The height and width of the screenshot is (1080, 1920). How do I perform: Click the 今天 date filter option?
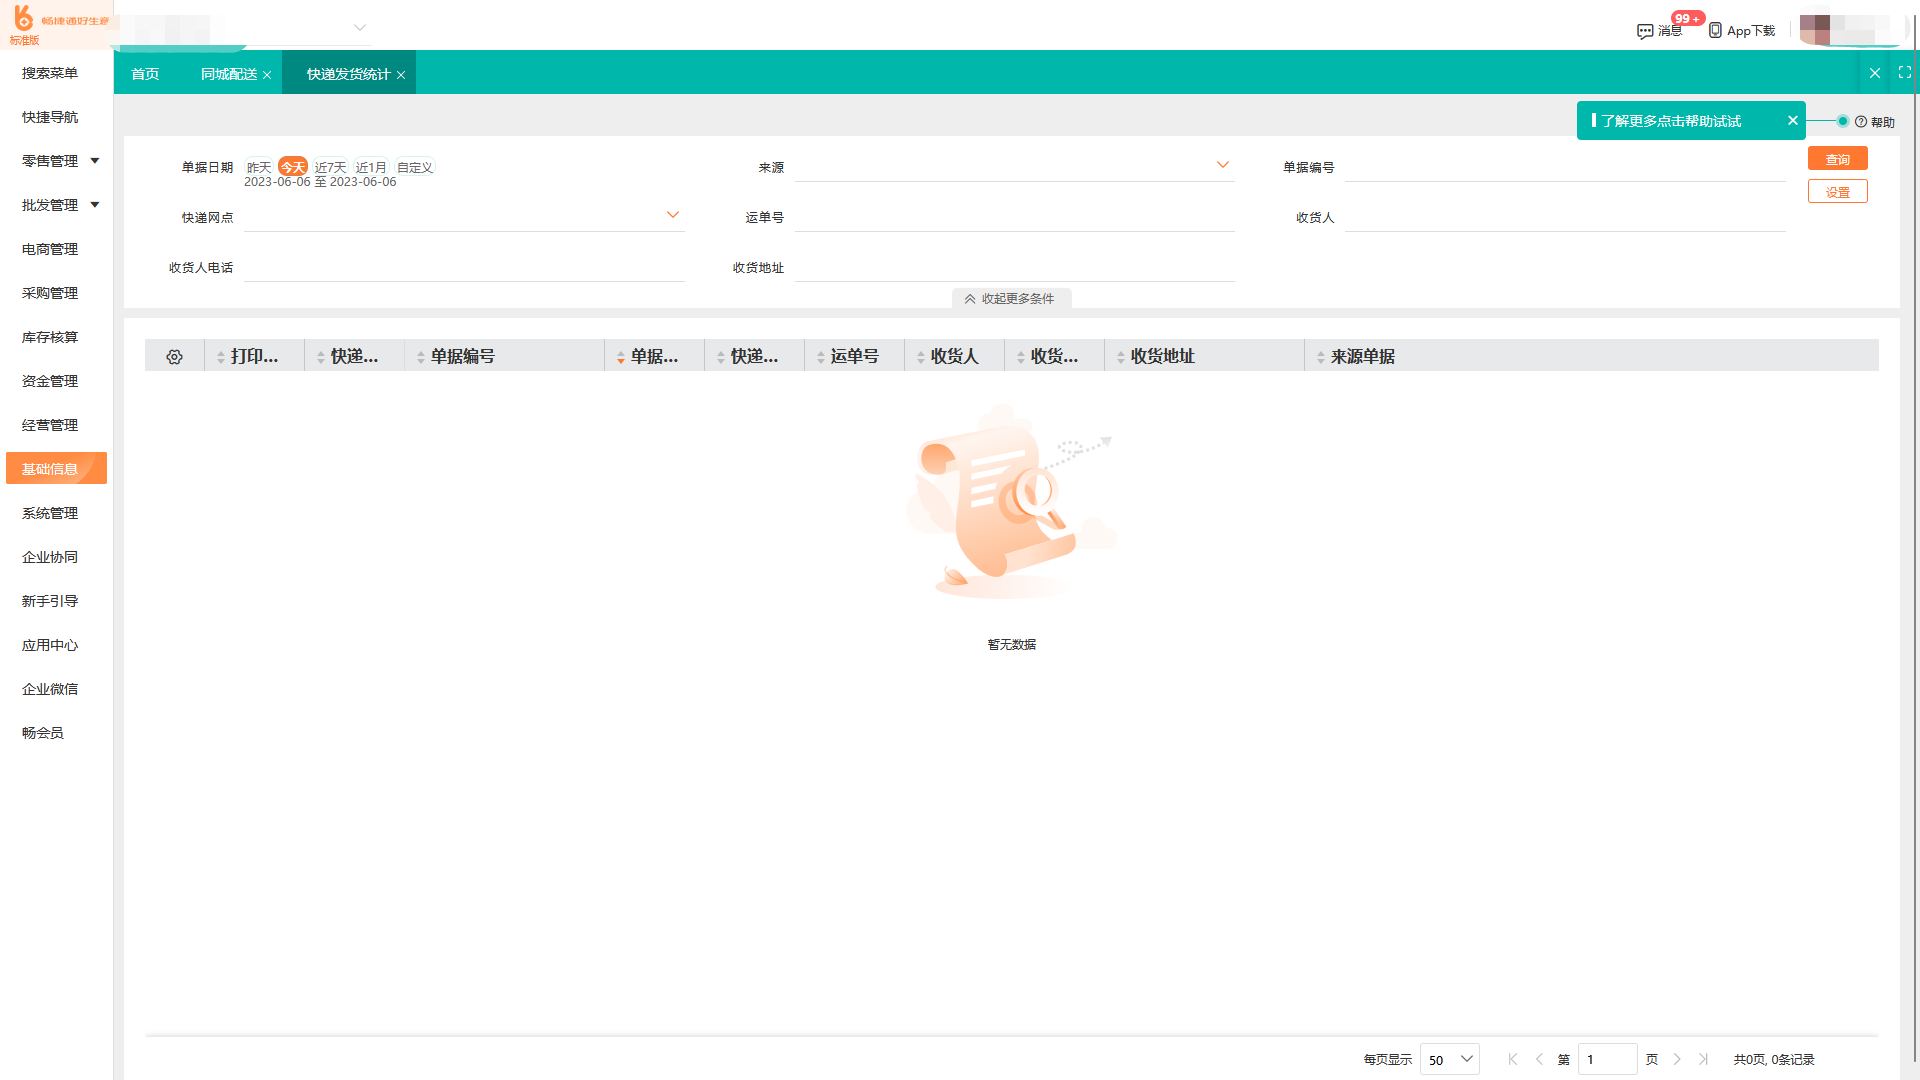[291, 167]
